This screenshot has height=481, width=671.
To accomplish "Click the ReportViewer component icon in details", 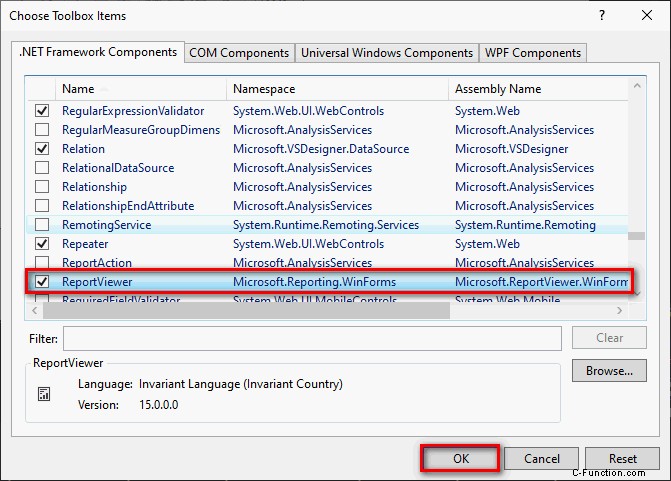I will coord(44,394).
